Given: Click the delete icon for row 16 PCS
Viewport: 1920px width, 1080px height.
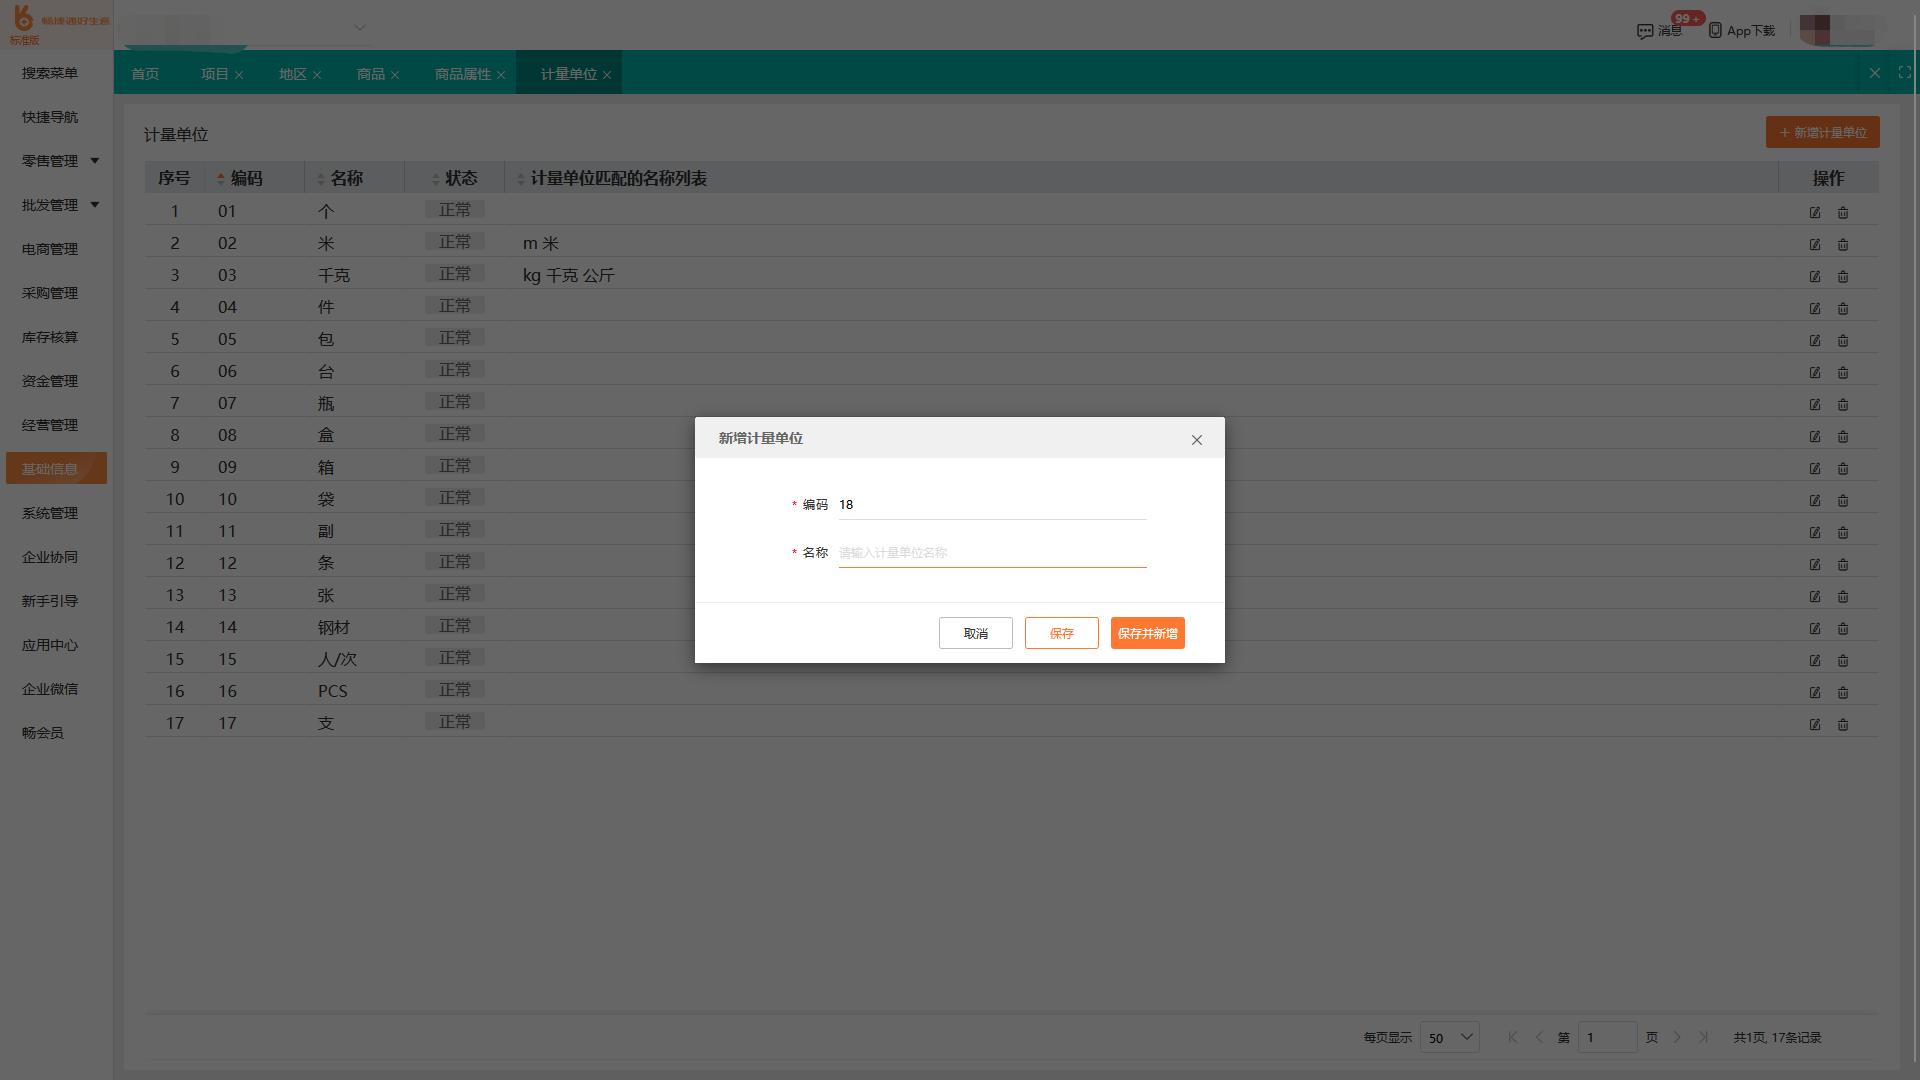Looking at the screenshot, I should [1844, 691].
